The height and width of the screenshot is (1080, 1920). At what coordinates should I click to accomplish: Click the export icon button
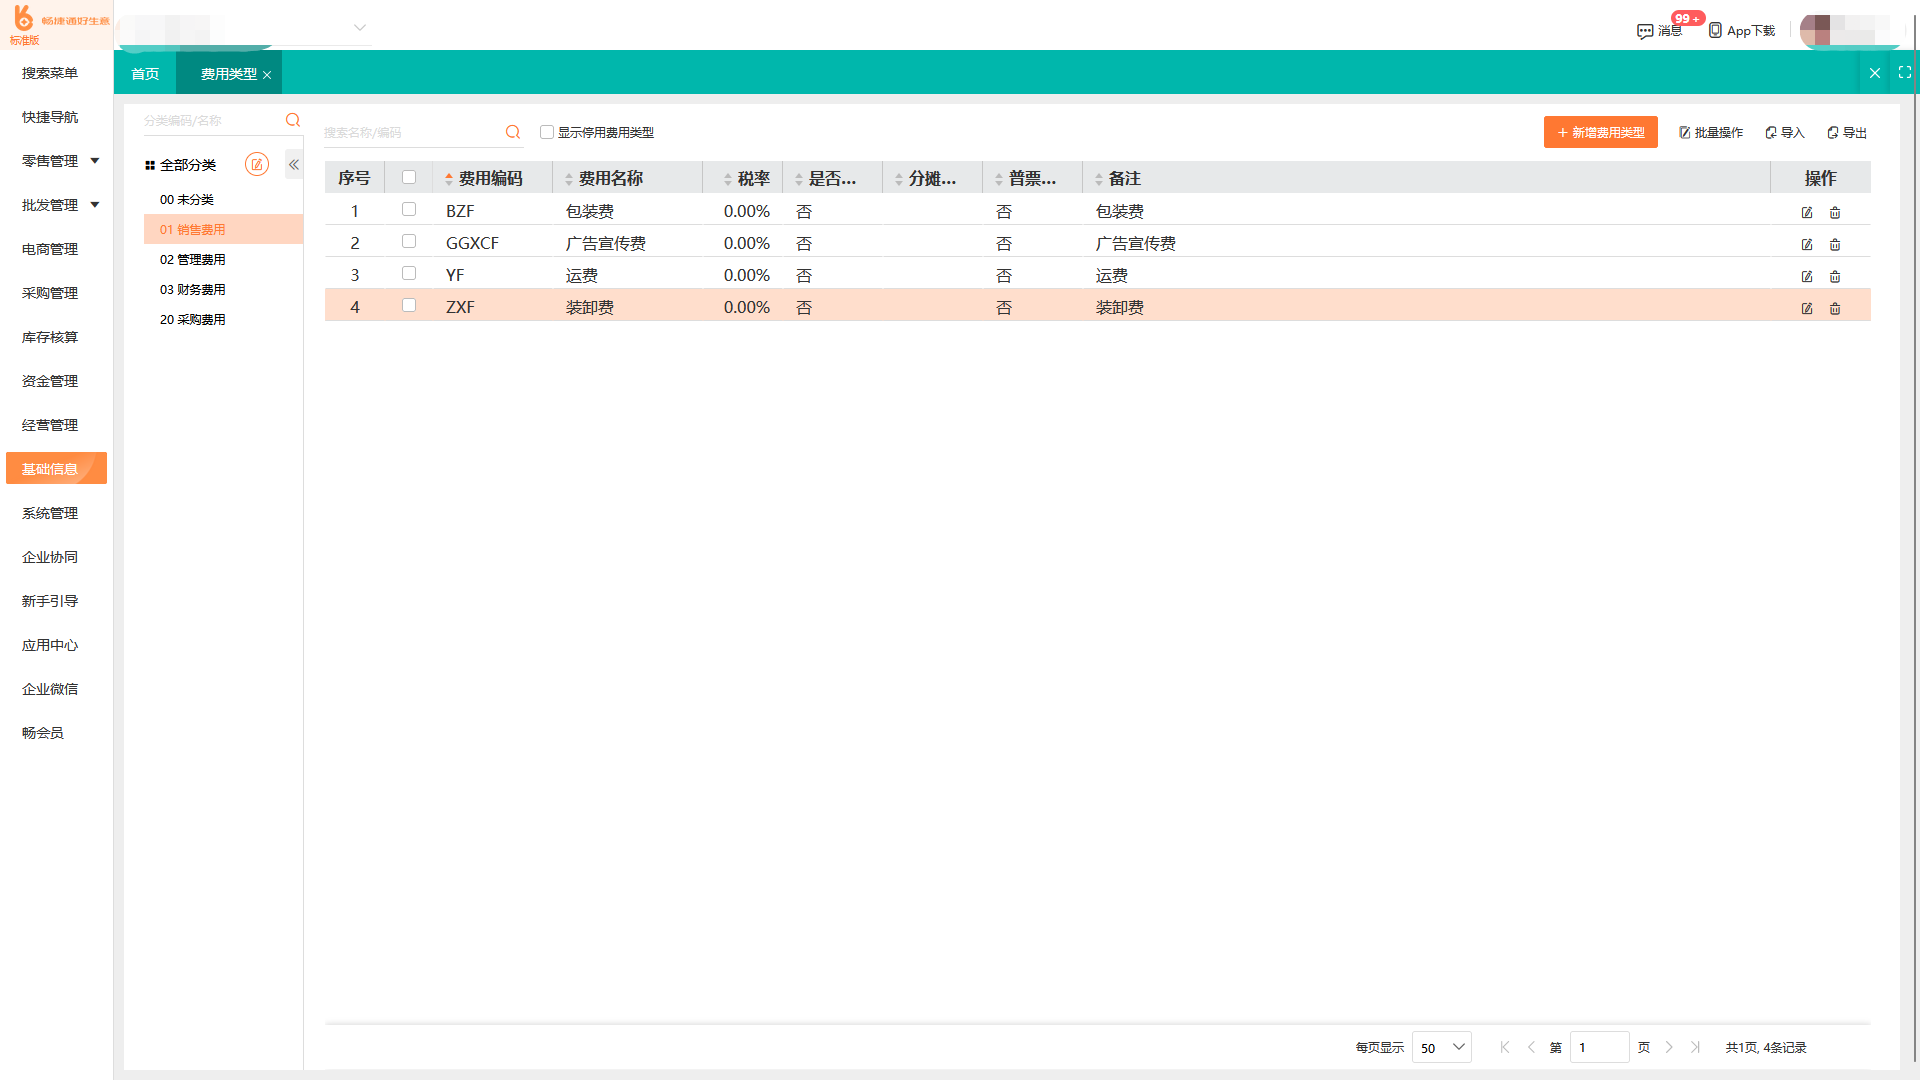(x=1845, y=131)
